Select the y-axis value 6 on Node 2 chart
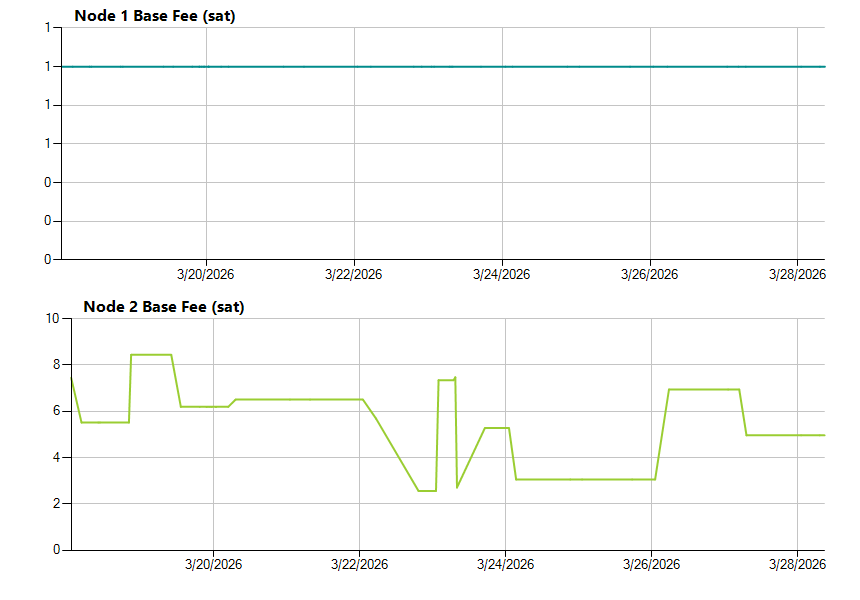The image size is (860, 600). [x=56, y=411]
